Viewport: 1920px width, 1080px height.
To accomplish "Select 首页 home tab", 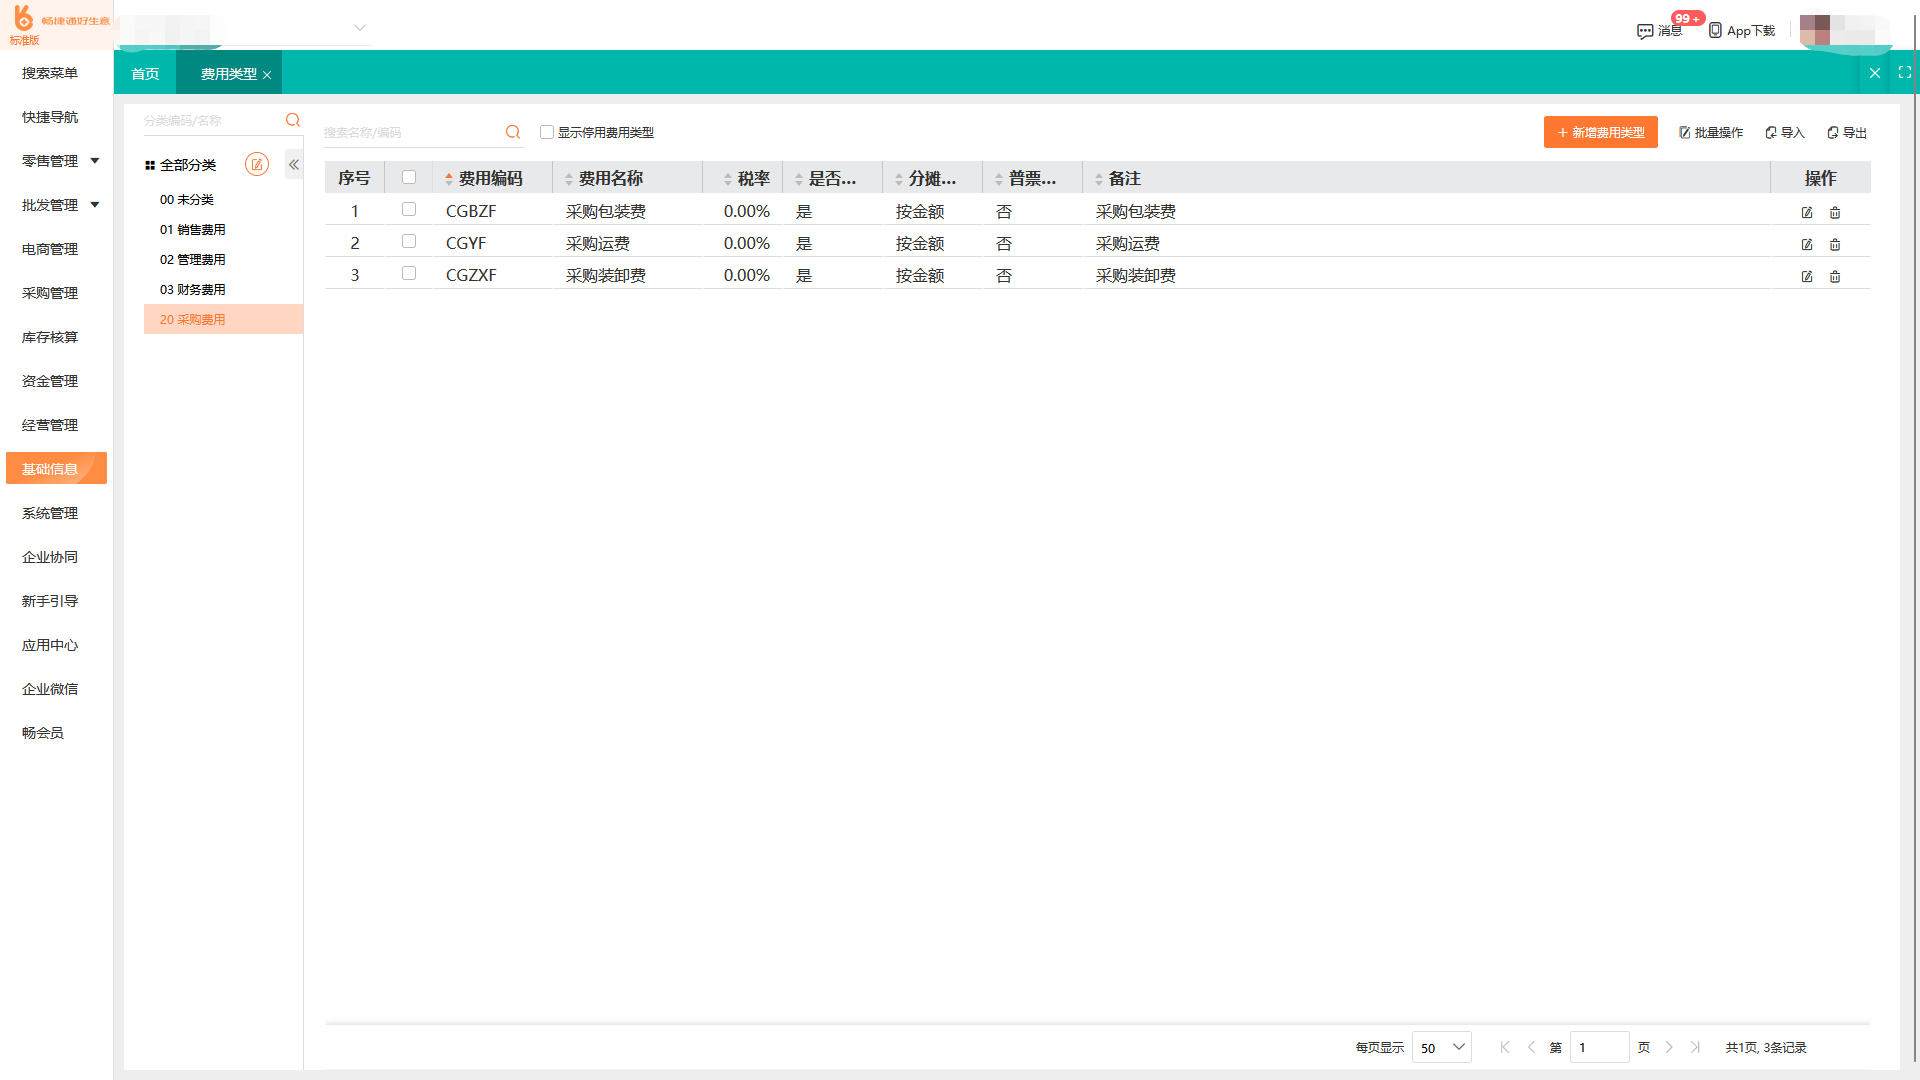I will [145, 74].
